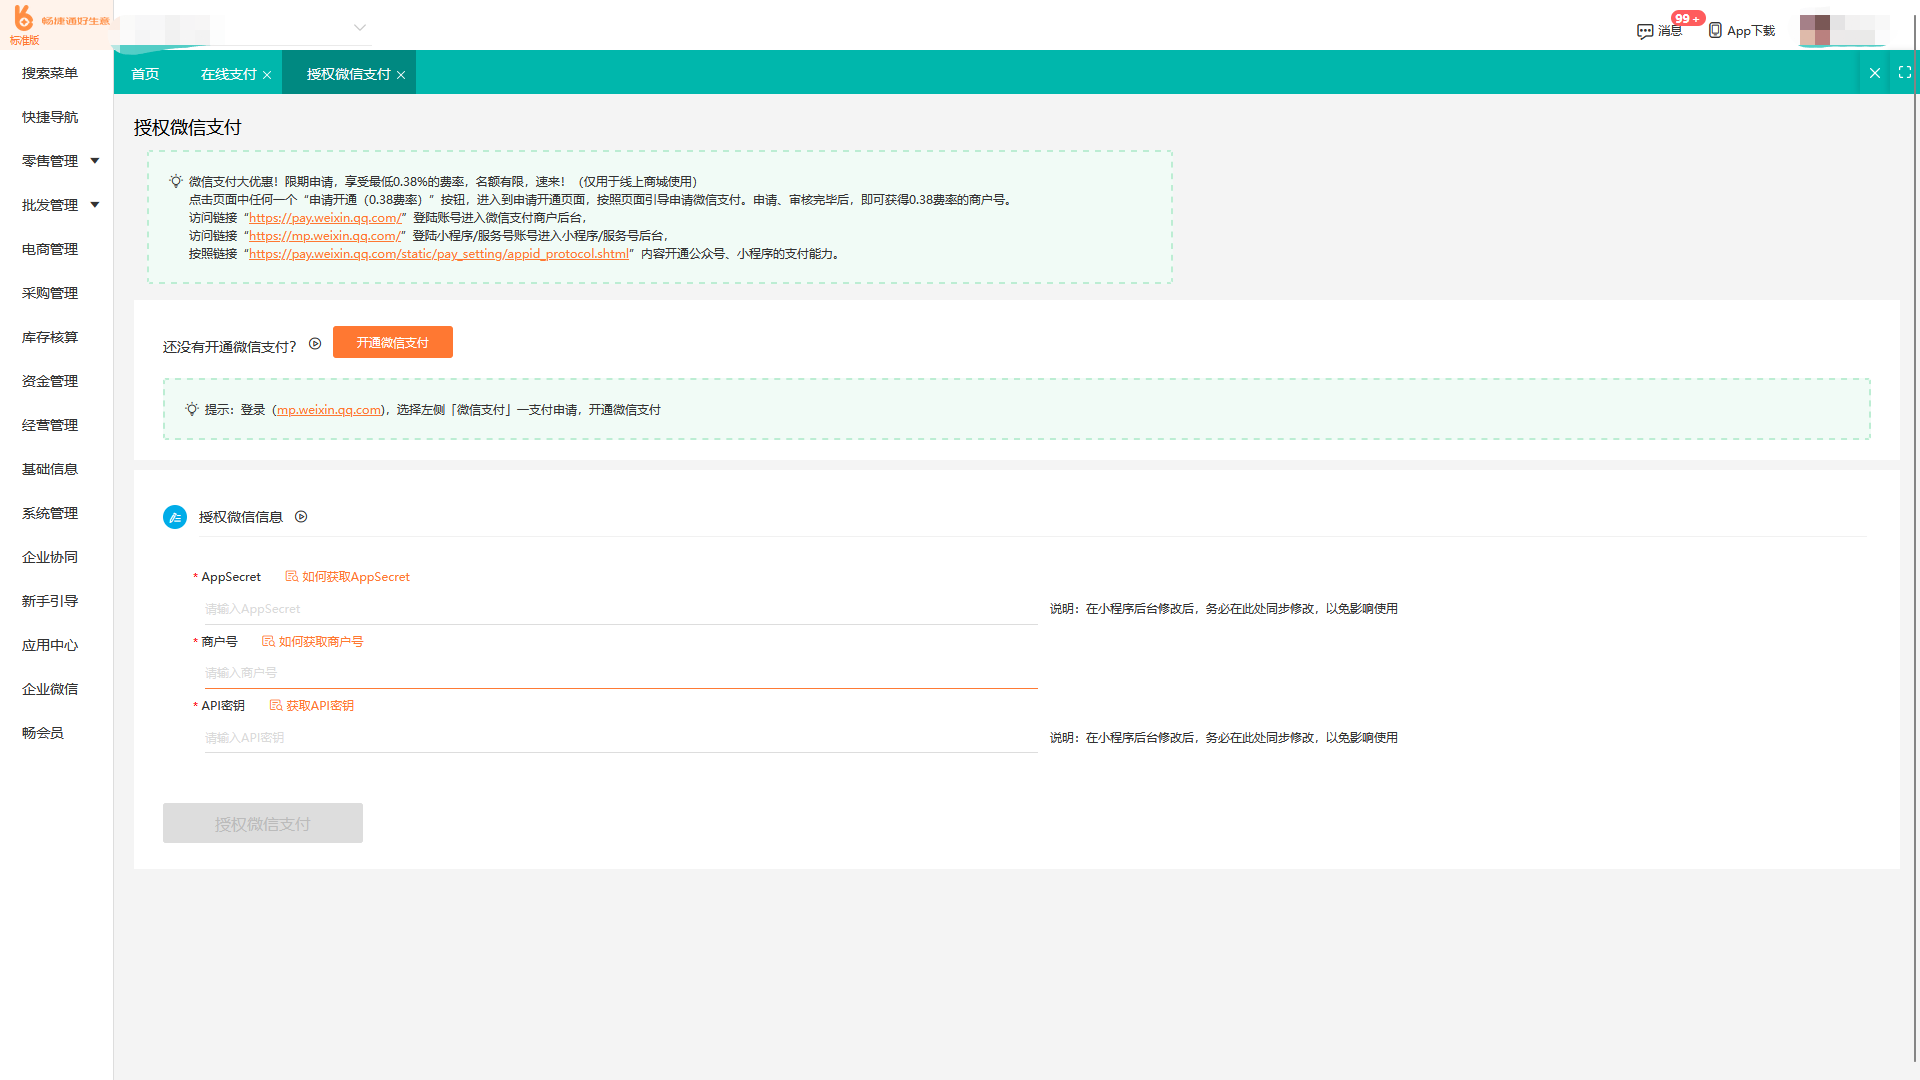
Task: Click 批发管理 expand chevron
Action: coord(96,204)
